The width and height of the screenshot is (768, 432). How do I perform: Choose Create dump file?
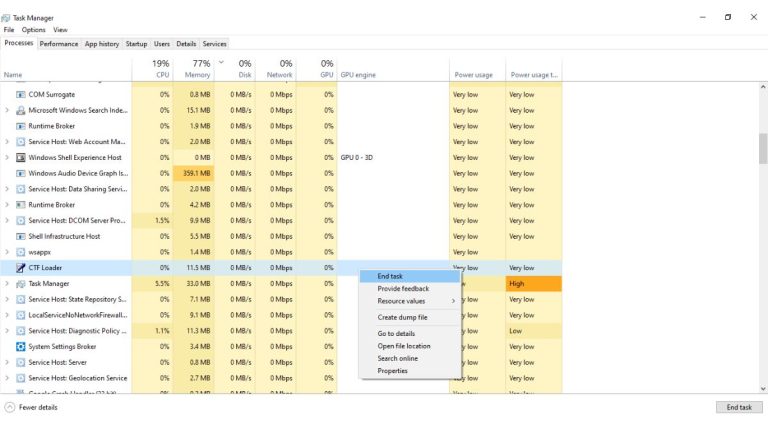click(410, 317)
